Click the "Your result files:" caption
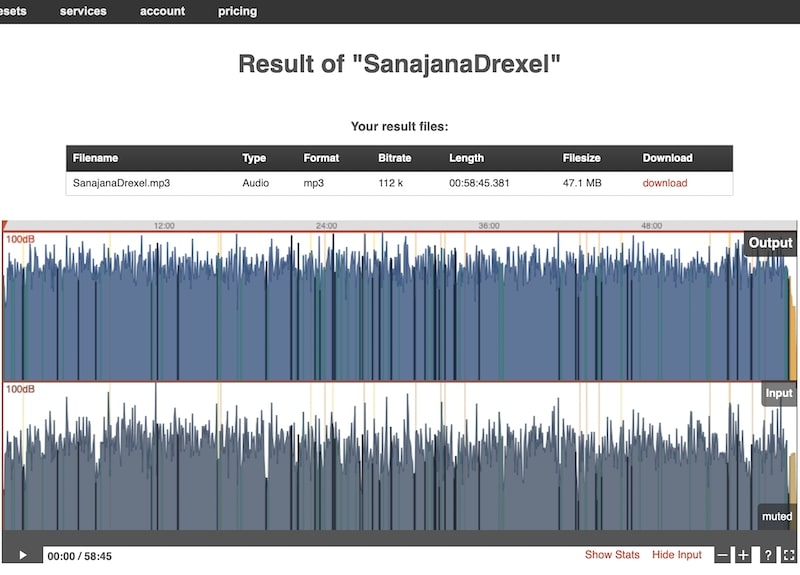The image size is (800, 575). tap(399, 127)
